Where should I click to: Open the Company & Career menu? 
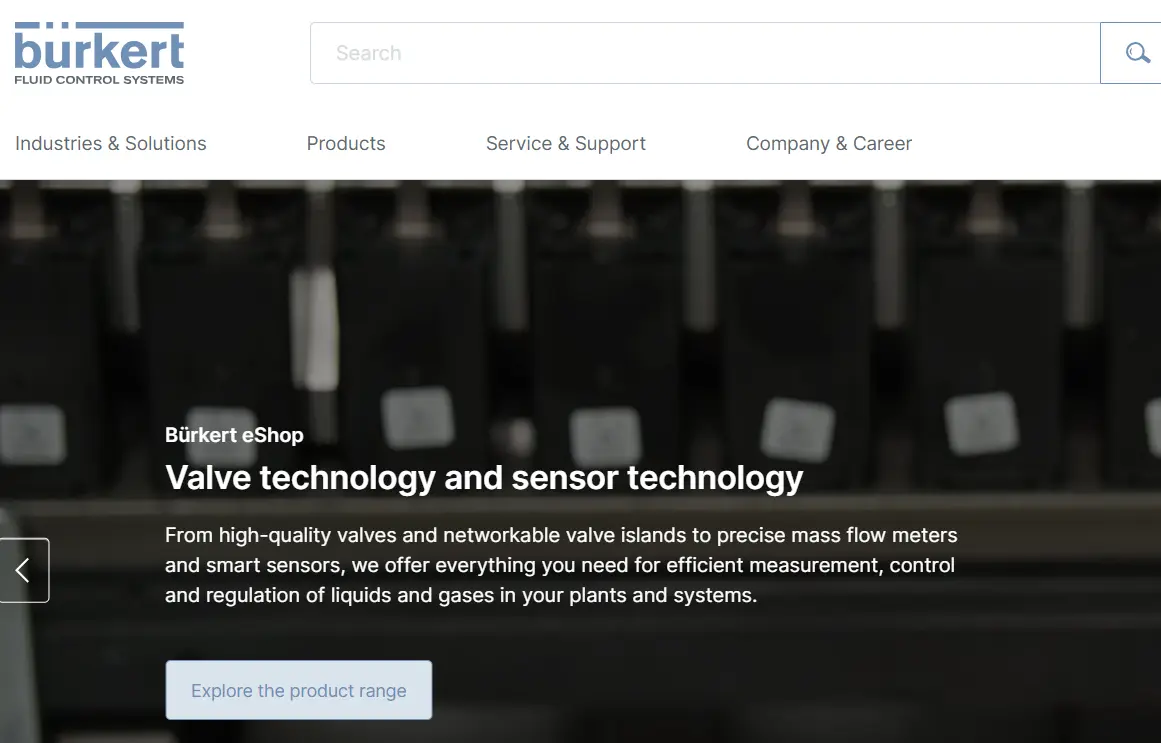click(x=828, y=143)
